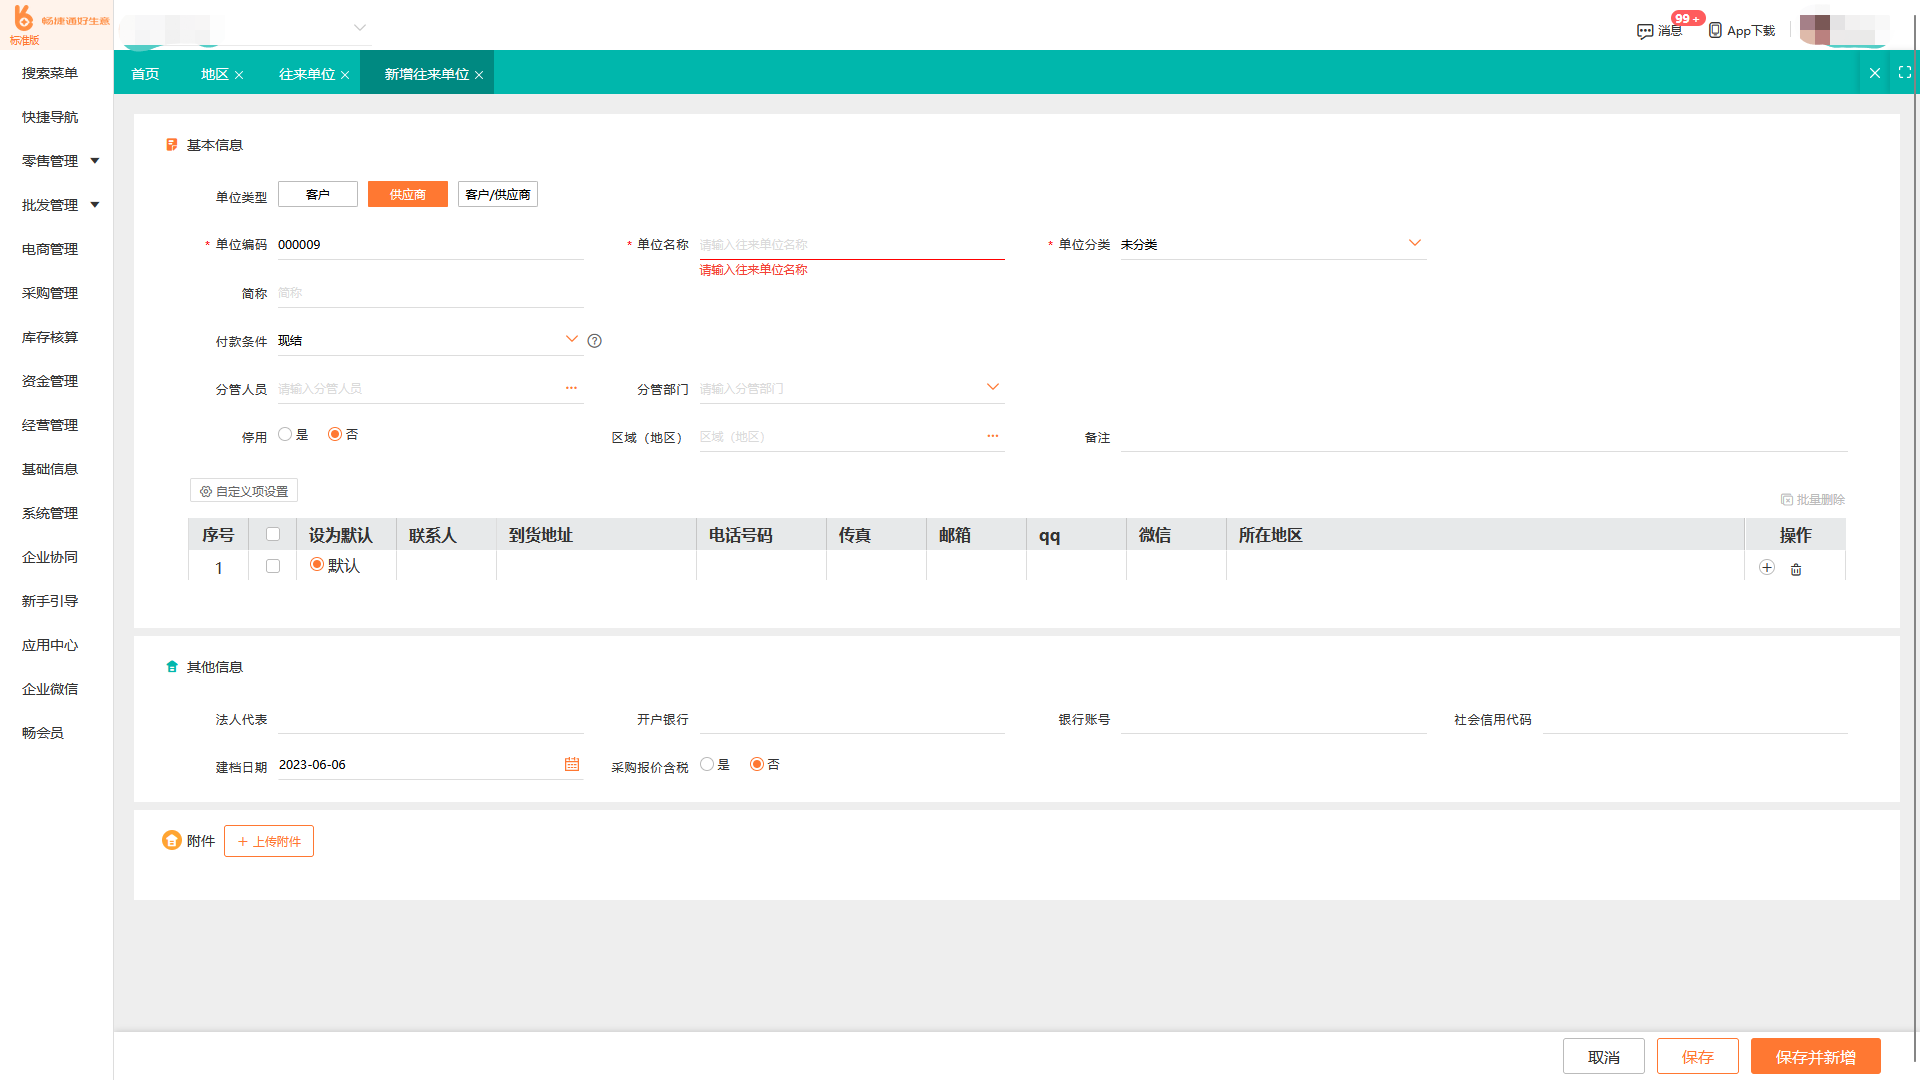
Task: Click the delete row trash icon
Action: tap(1796, 570)
